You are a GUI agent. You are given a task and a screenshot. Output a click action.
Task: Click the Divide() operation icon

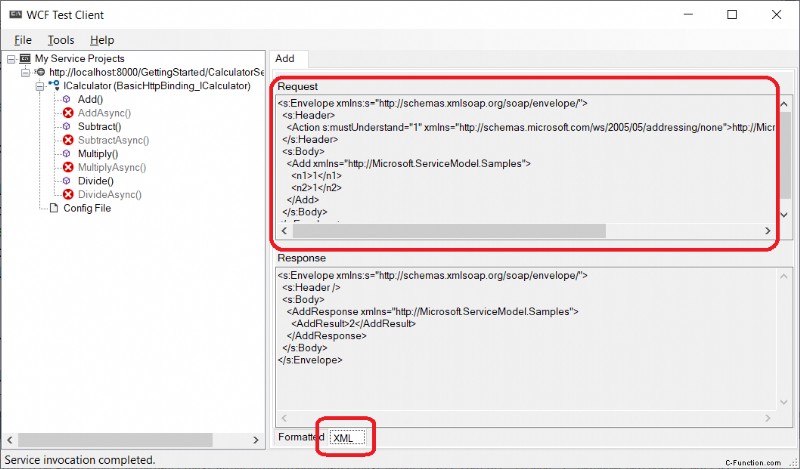pyautogui.click(x=67, y=181)
